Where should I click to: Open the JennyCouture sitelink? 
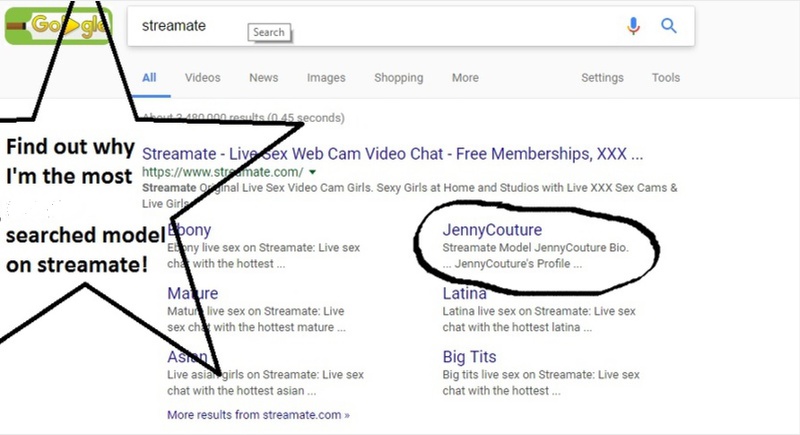(492, 230)
